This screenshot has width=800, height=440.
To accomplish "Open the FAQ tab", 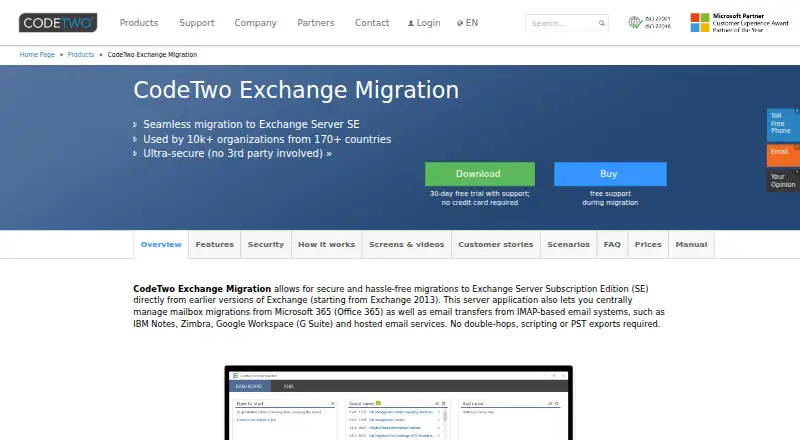I will point(612,245).
